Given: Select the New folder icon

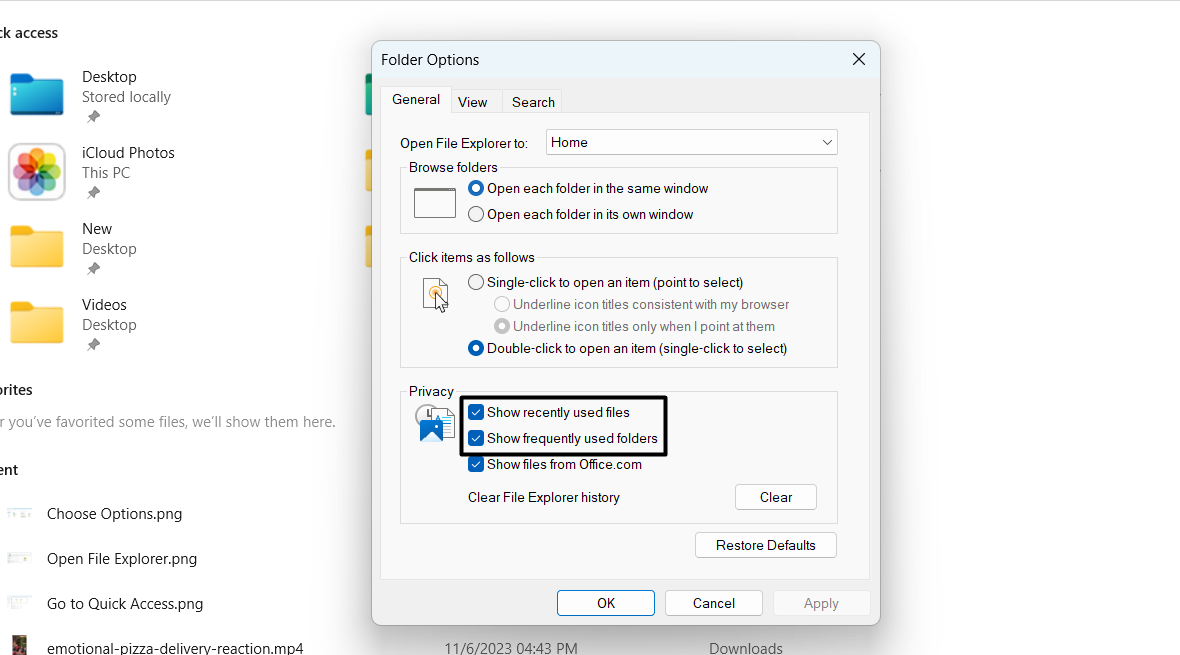Looking at the screenshot, I should [37, 247].
